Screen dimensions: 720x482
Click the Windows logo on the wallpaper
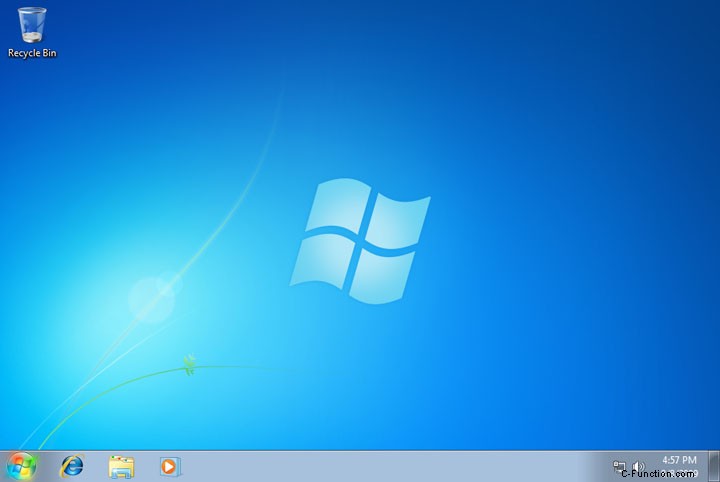[x=360, y=240]
